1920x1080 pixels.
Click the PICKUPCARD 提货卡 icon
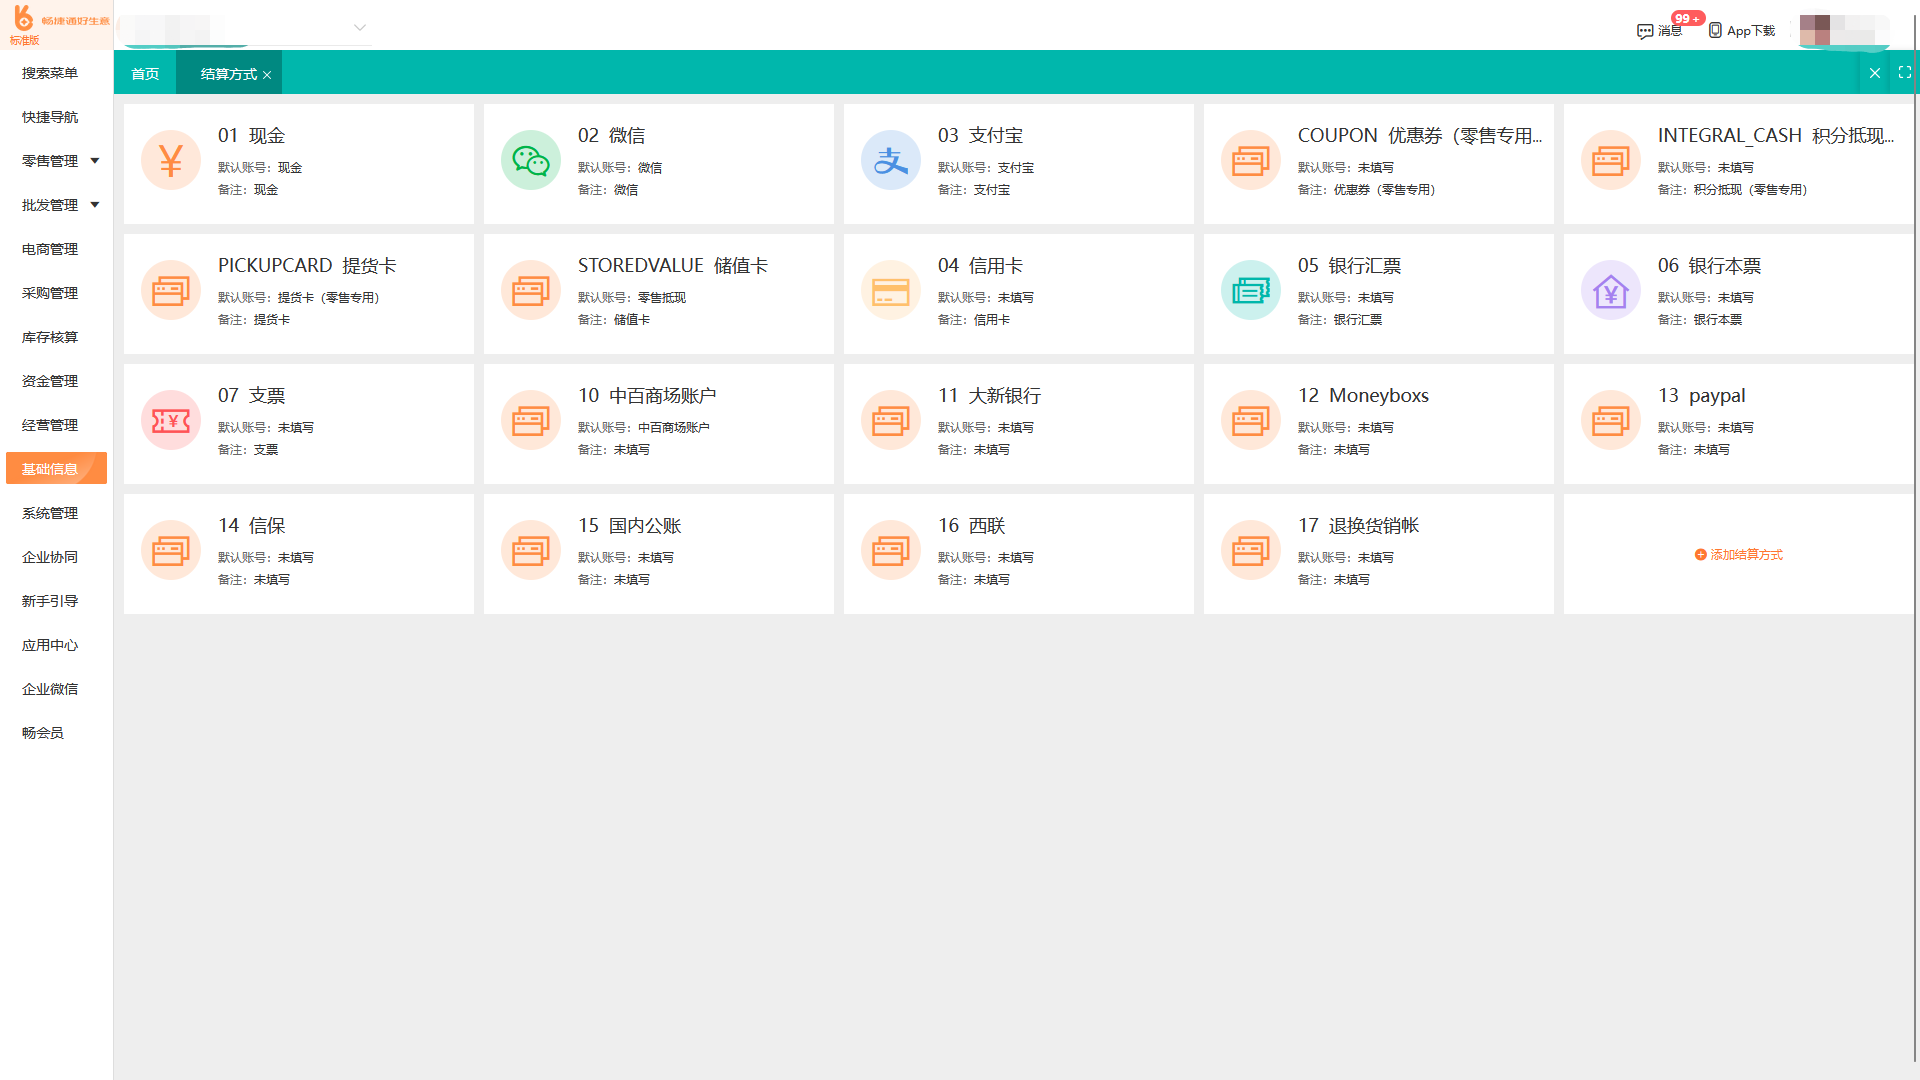tap(169, 290)
